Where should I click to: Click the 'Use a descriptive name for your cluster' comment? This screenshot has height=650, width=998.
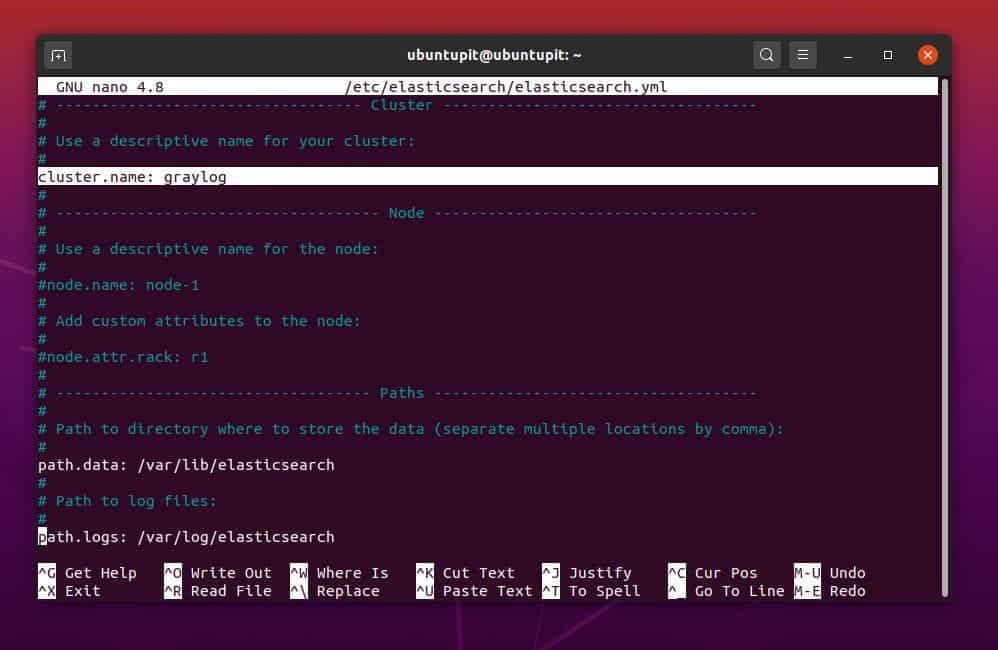click(227, 141)
